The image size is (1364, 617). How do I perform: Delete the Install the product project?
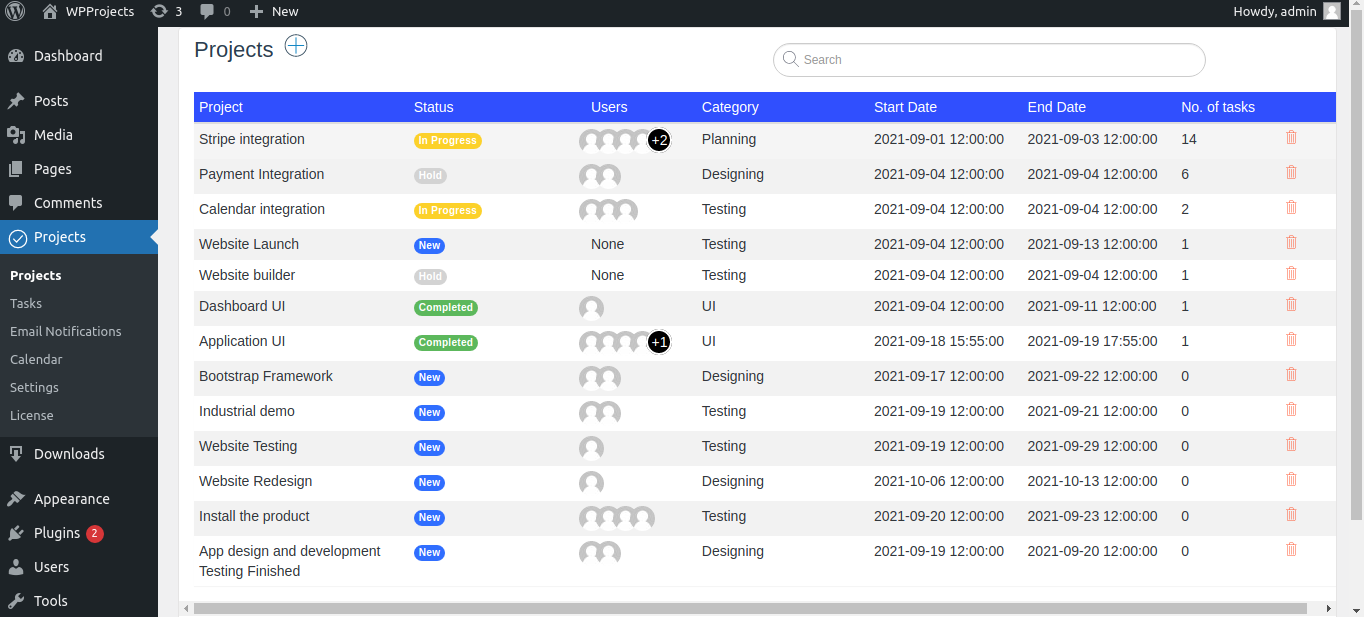(1291, 515)
